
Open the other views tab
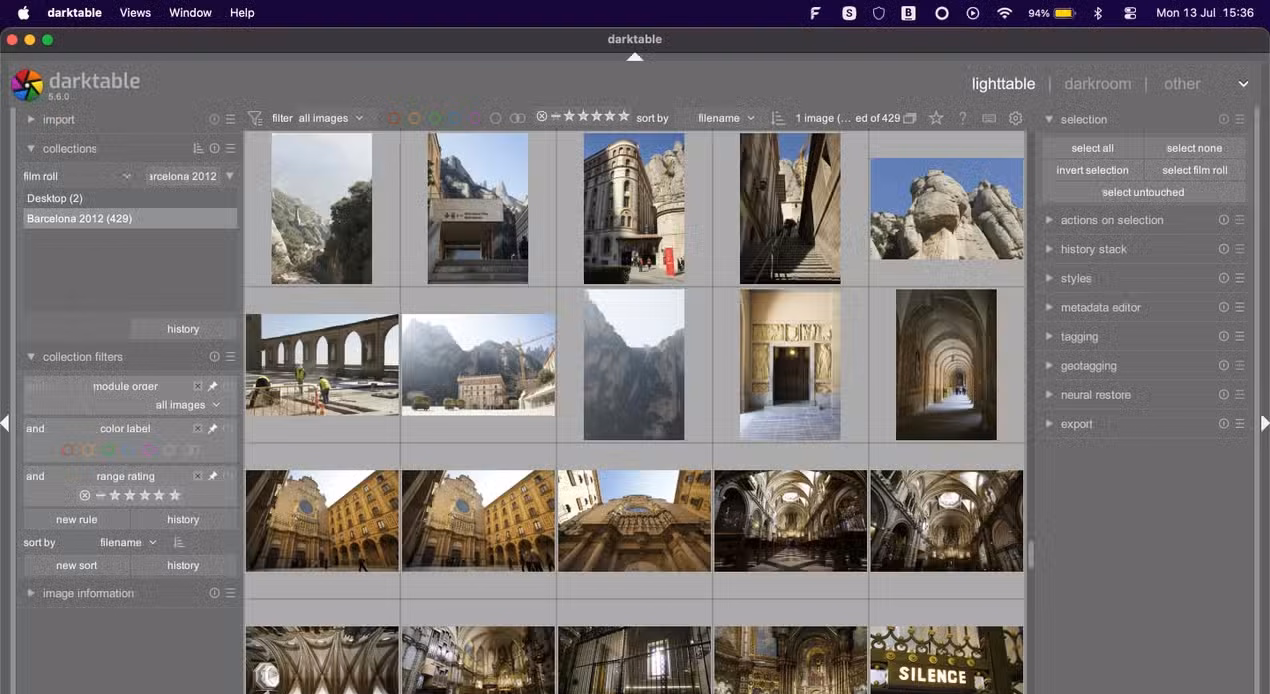1182,84
